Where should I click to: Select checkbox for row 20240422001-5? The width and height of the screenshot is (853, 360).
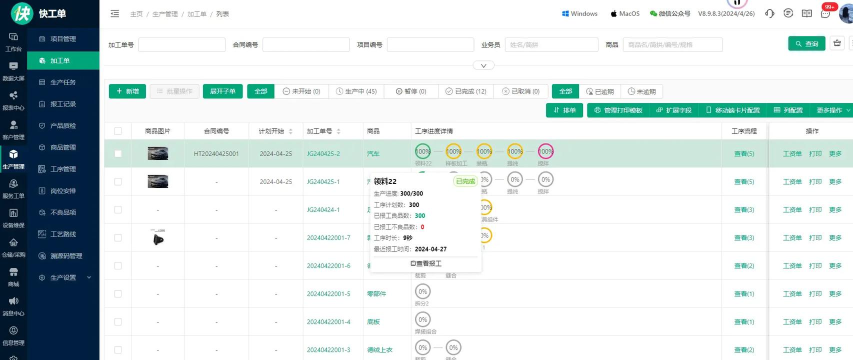118,294
